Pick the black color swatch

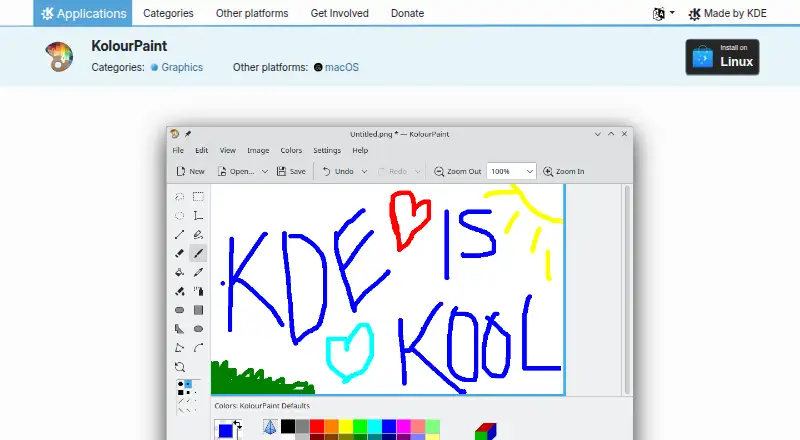tap(288, 426)
